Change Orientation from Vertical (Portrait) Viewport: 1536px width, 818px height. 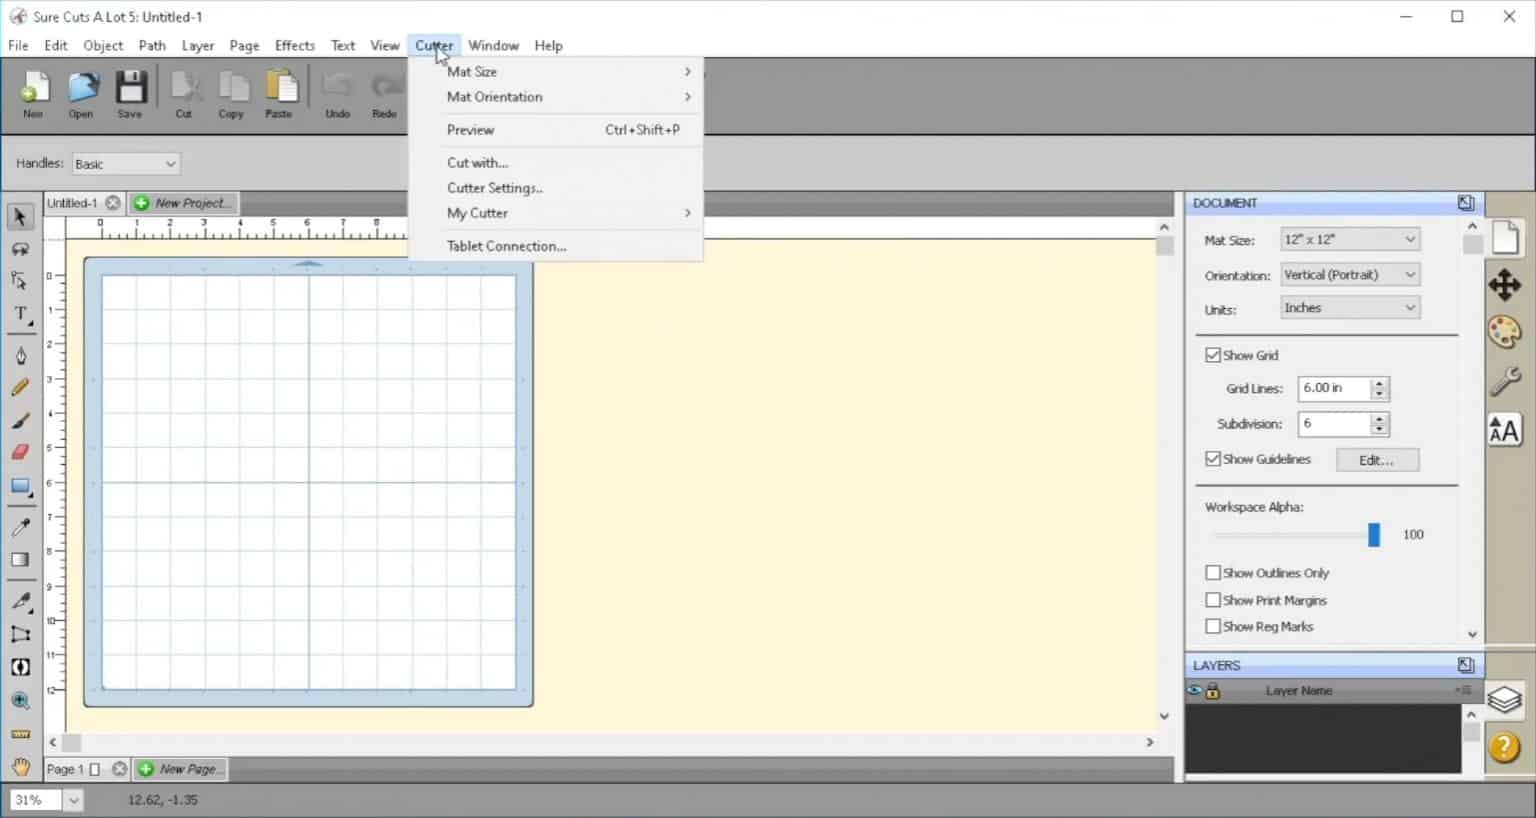[1348, 274]
